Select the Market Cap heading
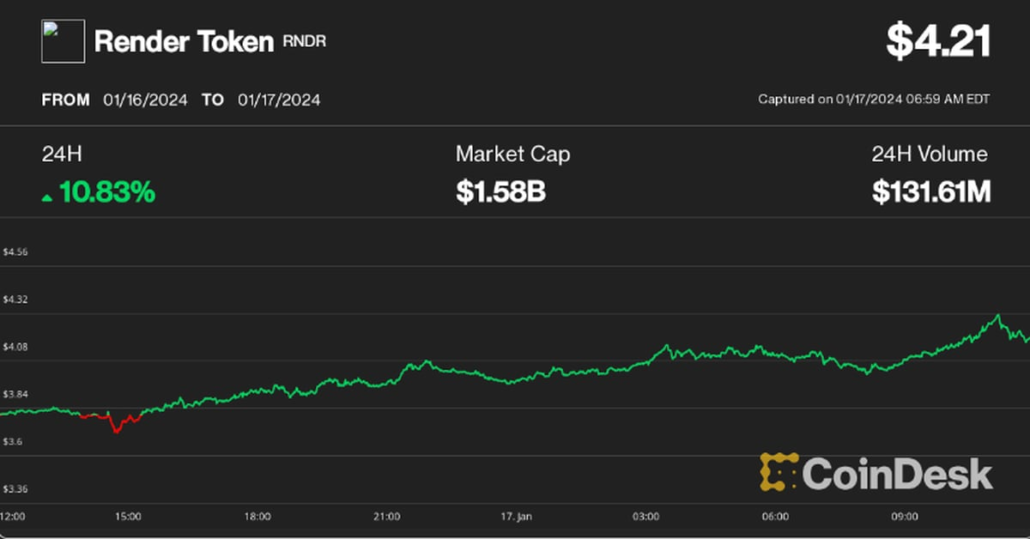This screenshot has height=539, width=1030. coord(513,154)
